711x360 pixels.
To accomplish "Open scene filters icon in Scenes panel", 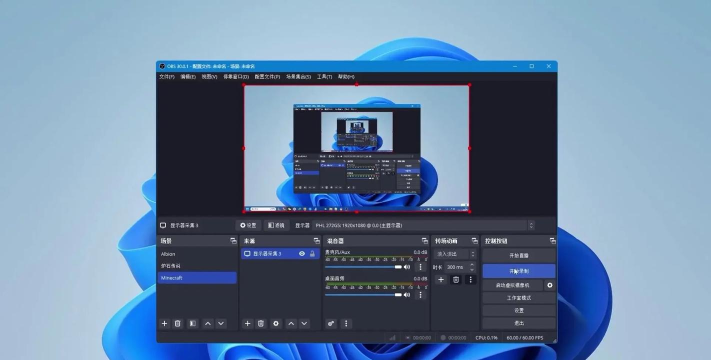I will [193, 323].
